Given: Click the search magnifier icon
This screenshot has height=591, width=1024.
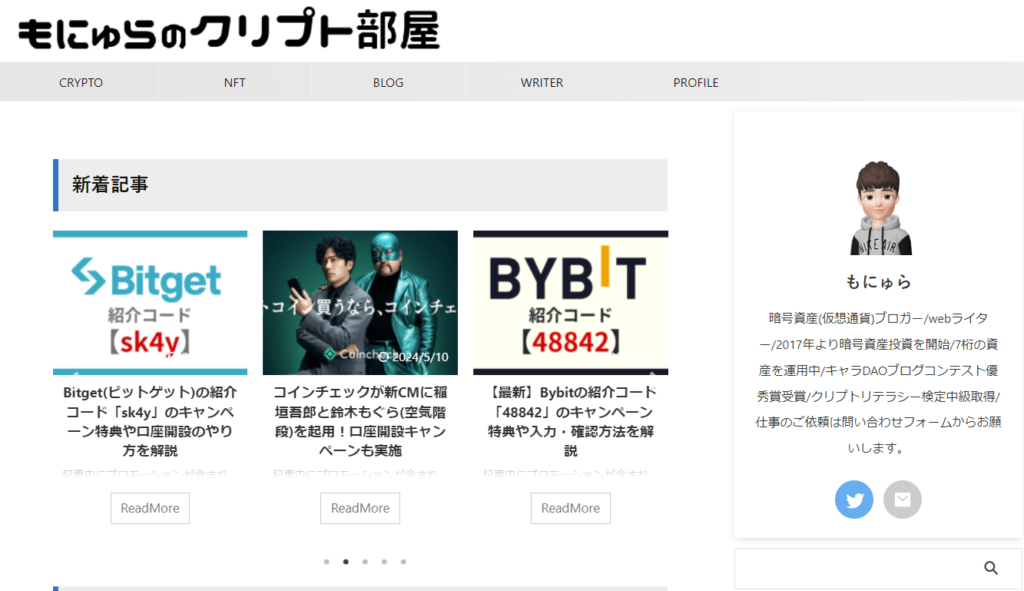Looking at the screenshot, I should (991, 568).
